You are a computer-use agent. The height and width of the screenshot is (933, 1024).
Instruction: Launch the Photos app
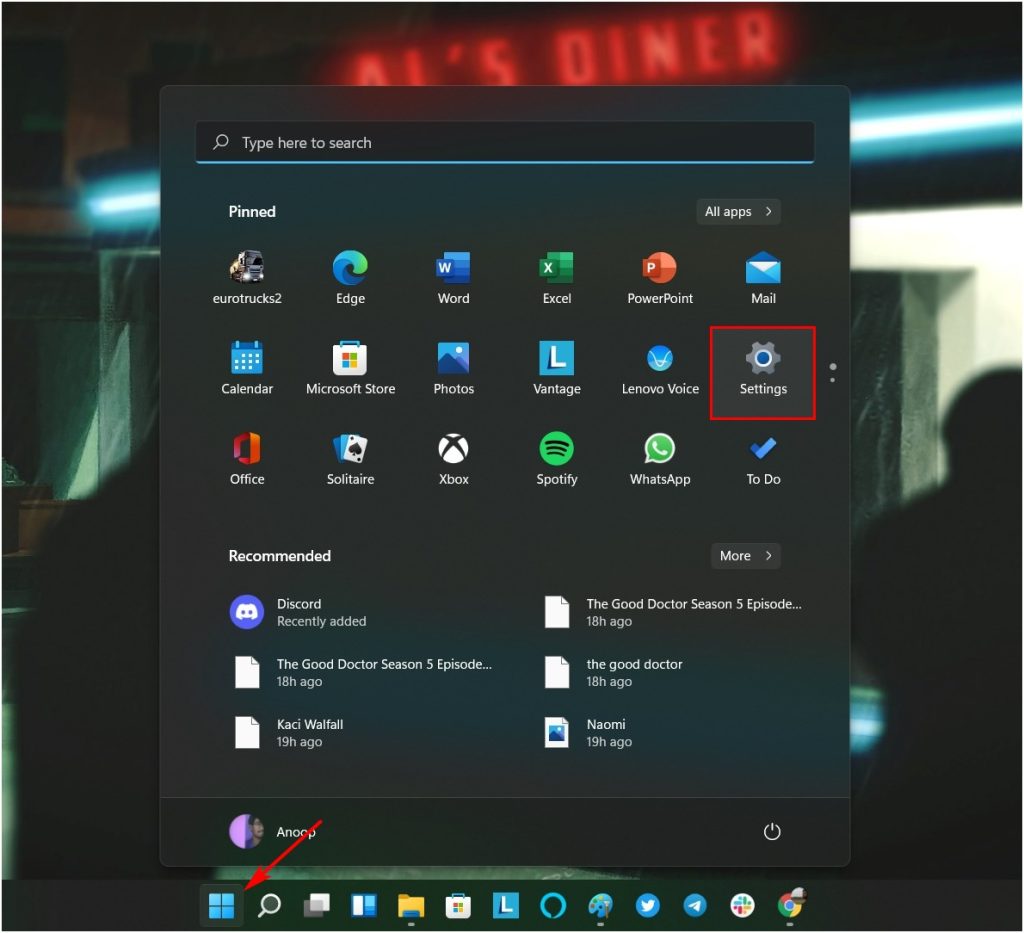[x=453, y=368]
